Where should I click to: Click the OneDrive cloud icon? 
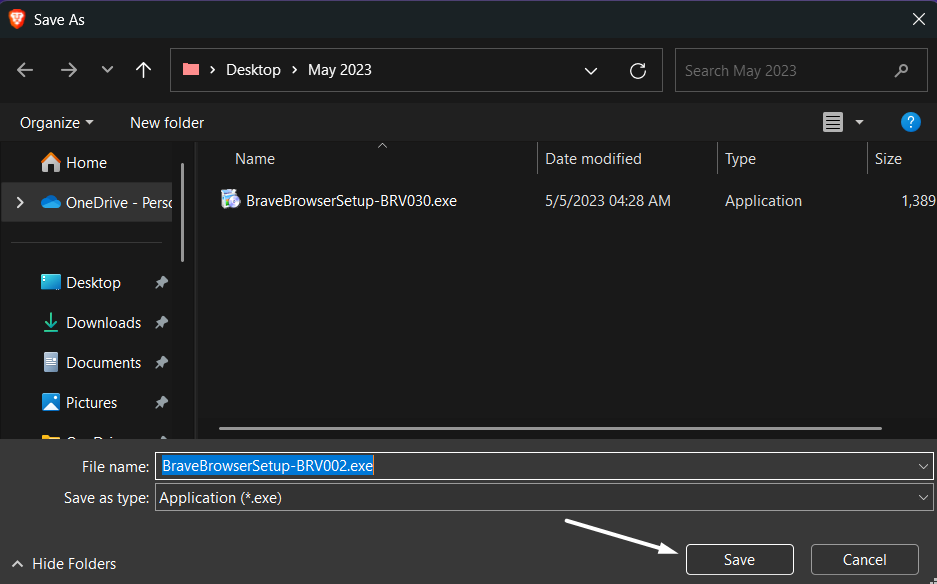click(51, 202)
